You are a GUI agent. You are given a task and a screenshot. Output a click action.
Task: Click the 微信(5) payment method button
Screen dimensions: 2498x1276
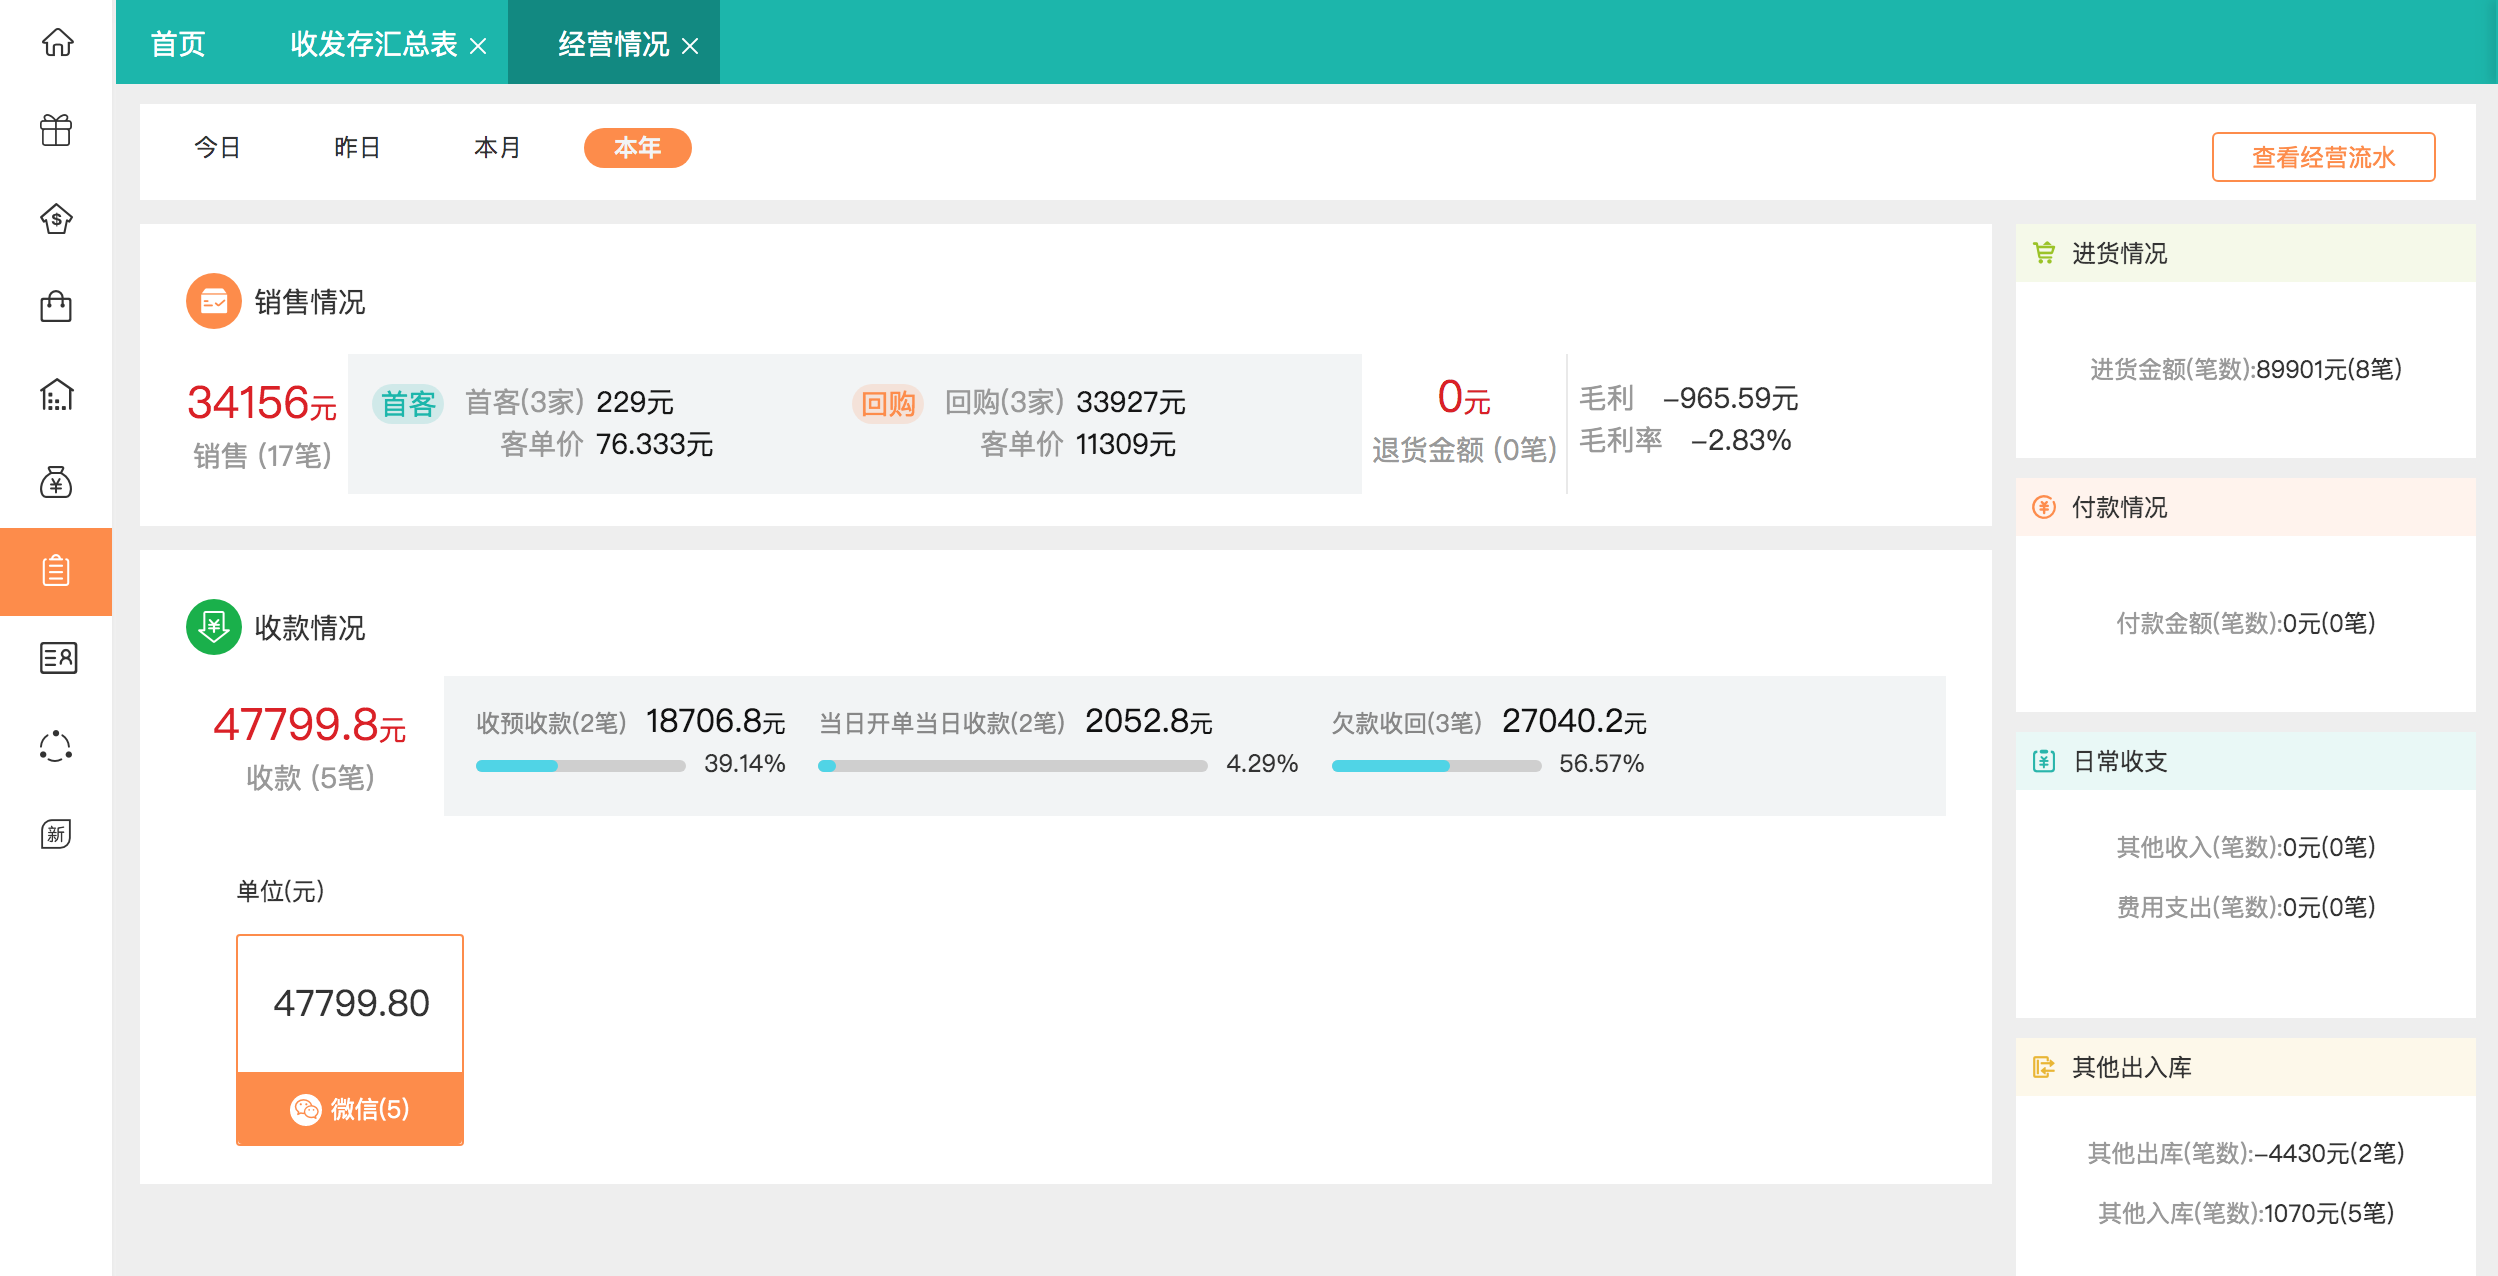tap(350, 1110)
